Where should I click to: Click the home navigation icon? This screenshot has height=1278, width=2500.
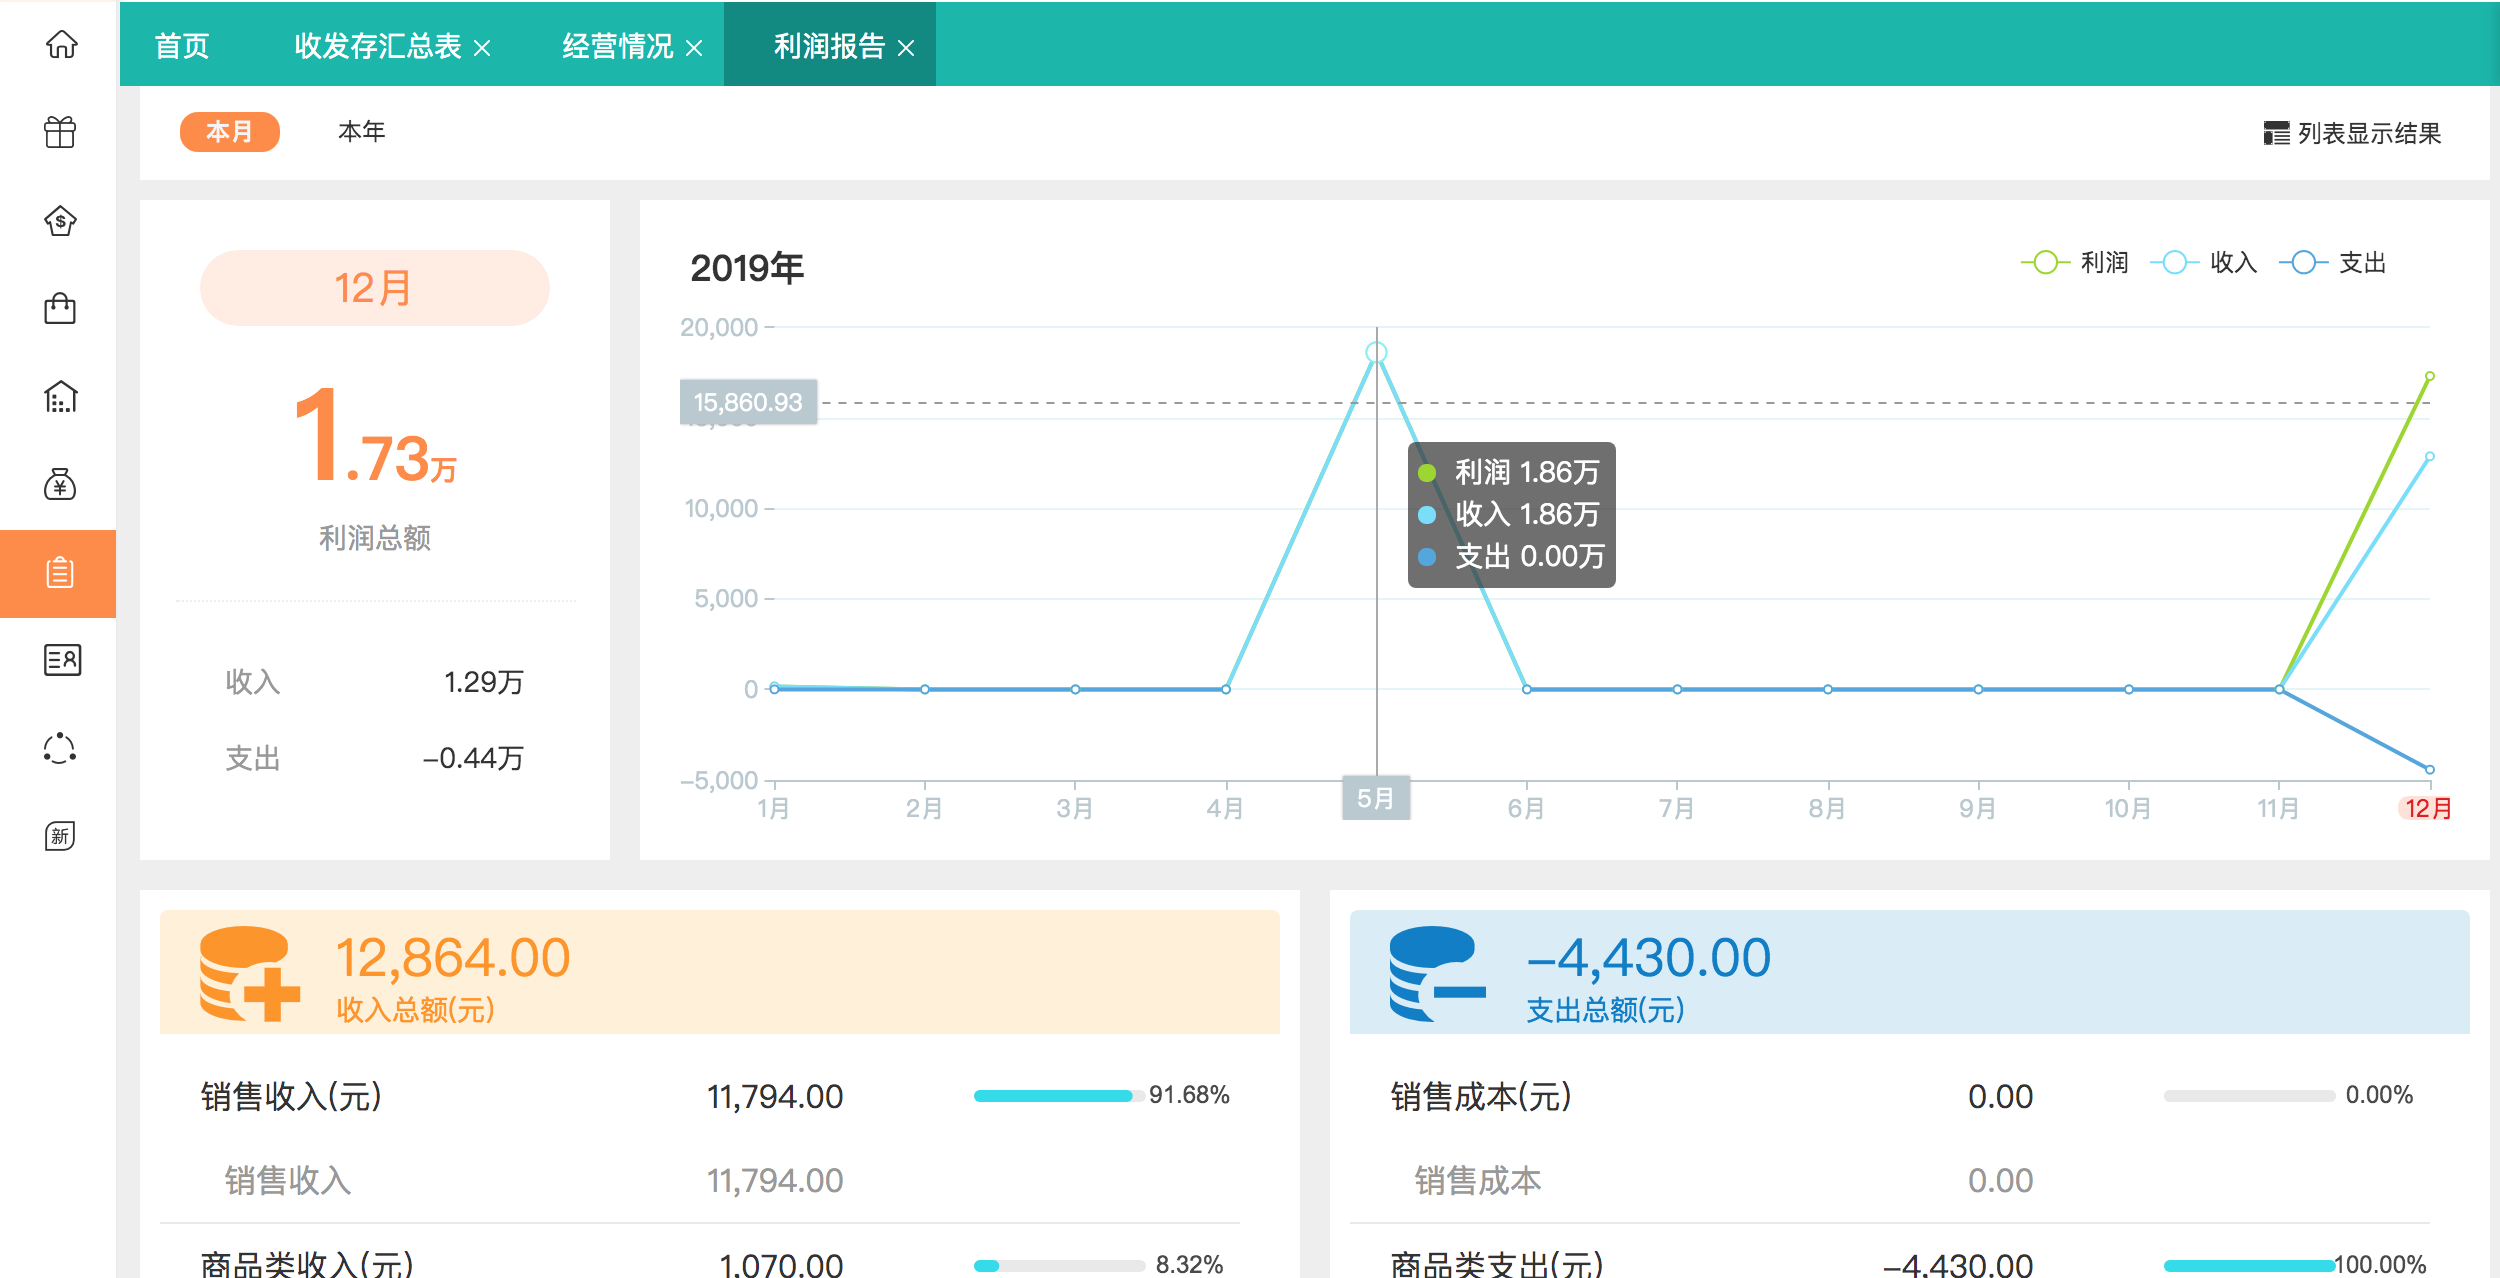click(x=60, y=44)
